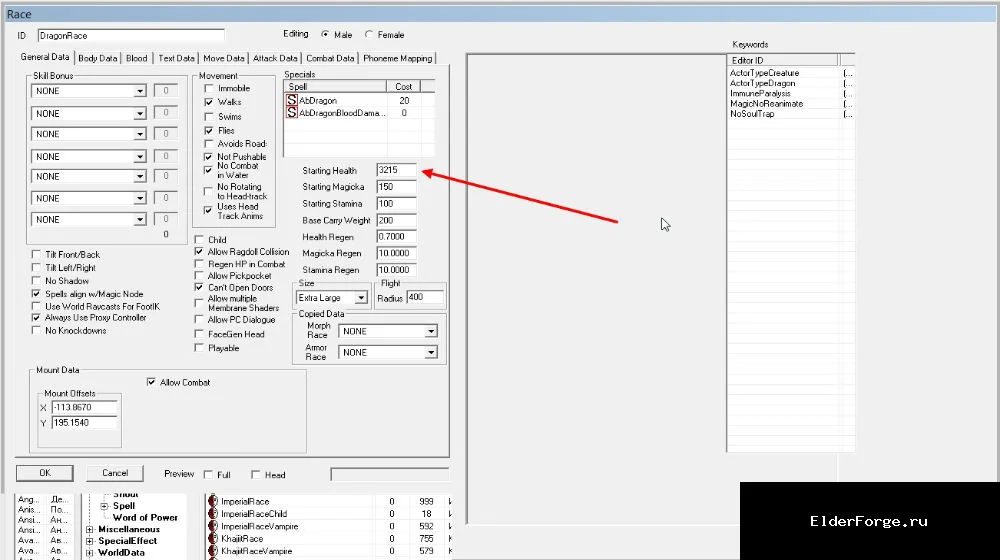Click the AbDragonBloodDamage spell icon

(292, 114)
